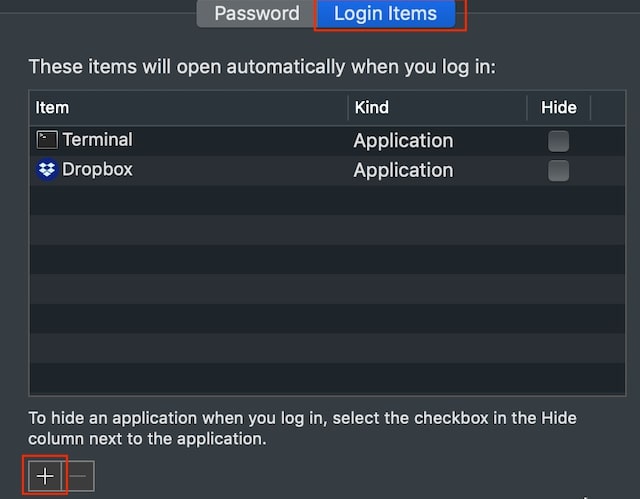The width and height of the screenshot is (640, 499).
Task: Click the 'These items will open automatically' label
Action: pyautogui.click(x=262, y=67)
